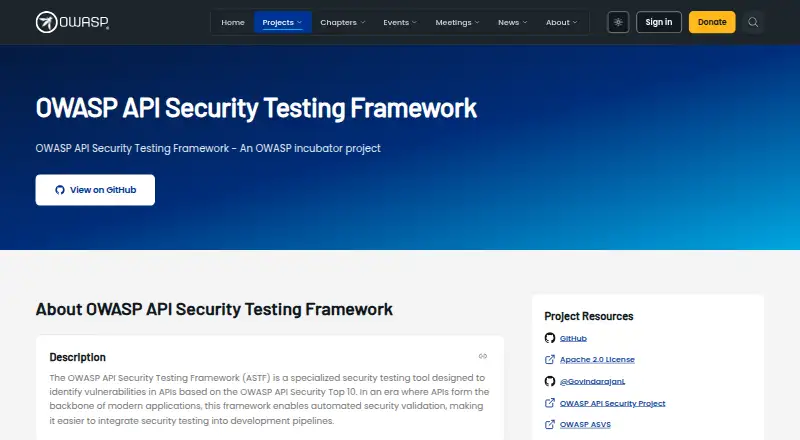The width and height of the screenshot is (800, 440).
Task: Click external-link icon next to OWASP ASVS
Action: click(549, 424)
